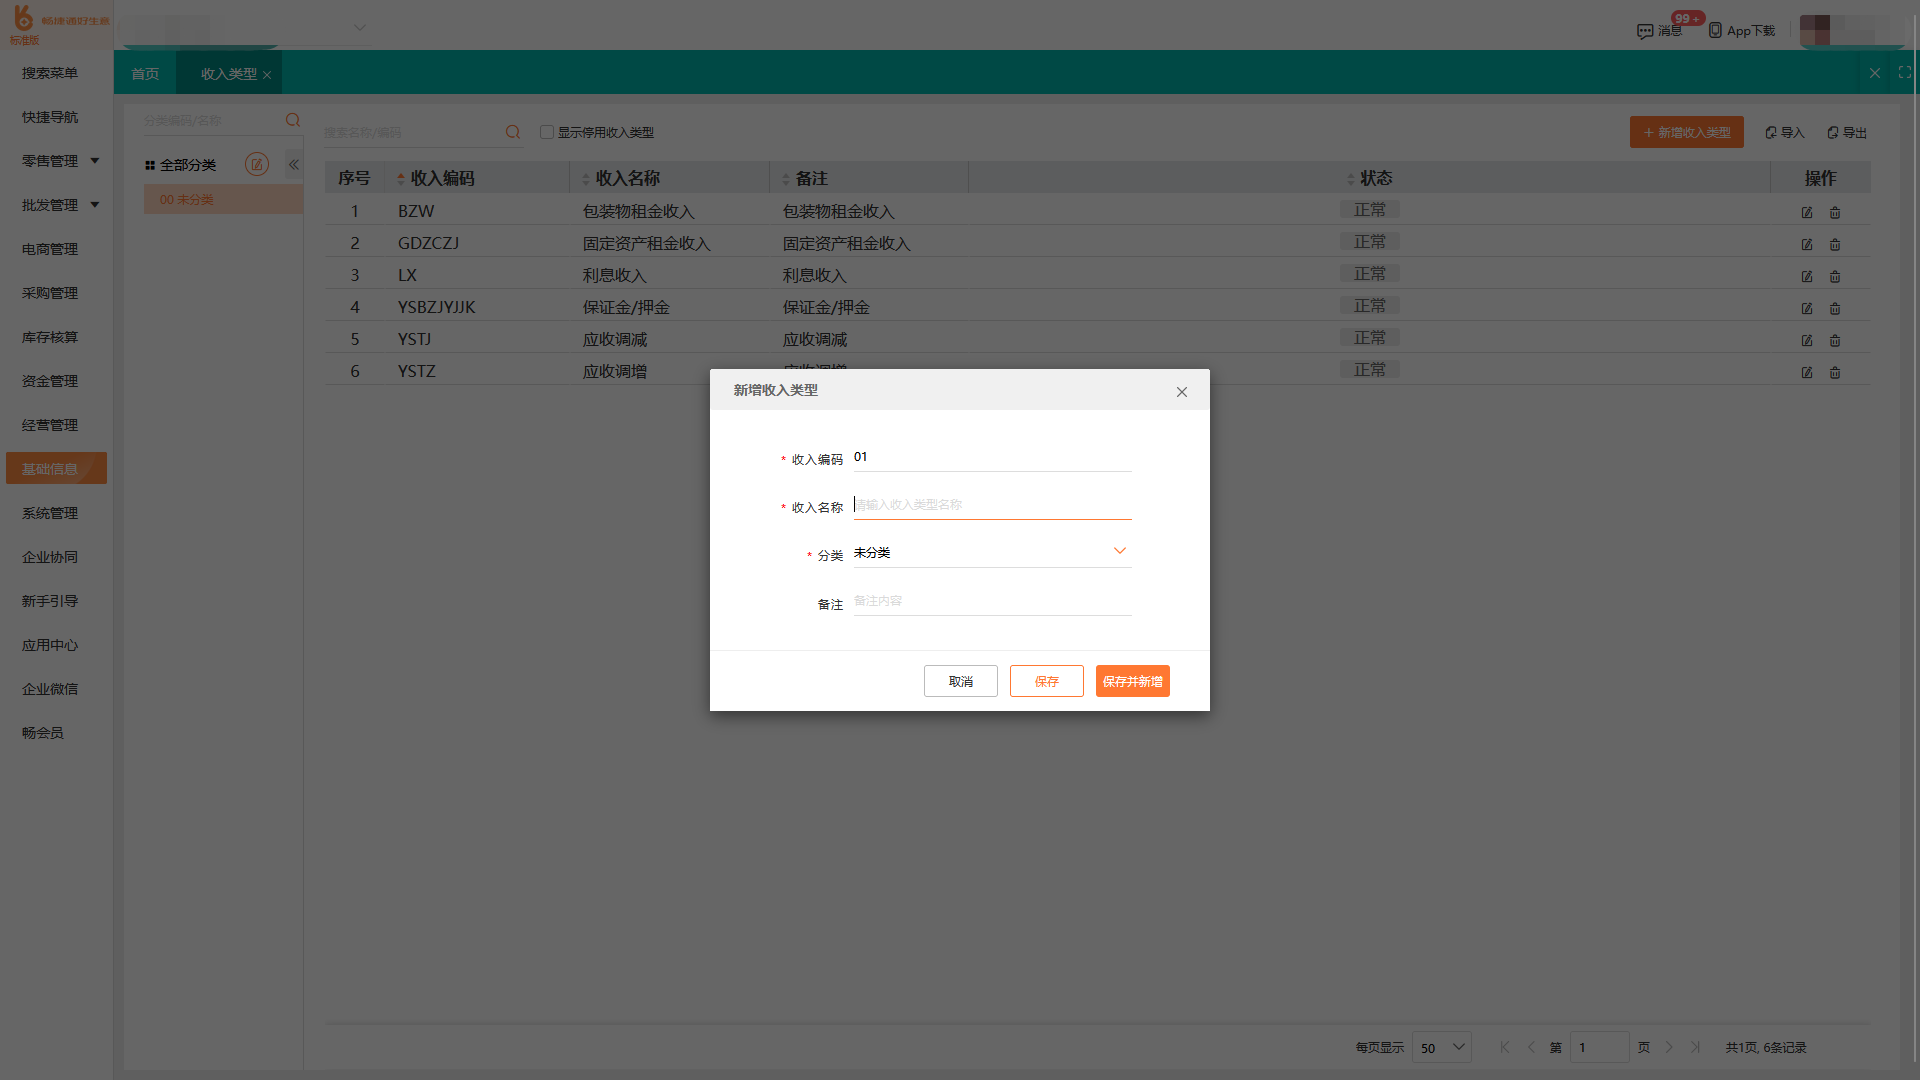
Task: Click the delete icon for GDZCZJ entry
Action: click(x=1836, y=243)
